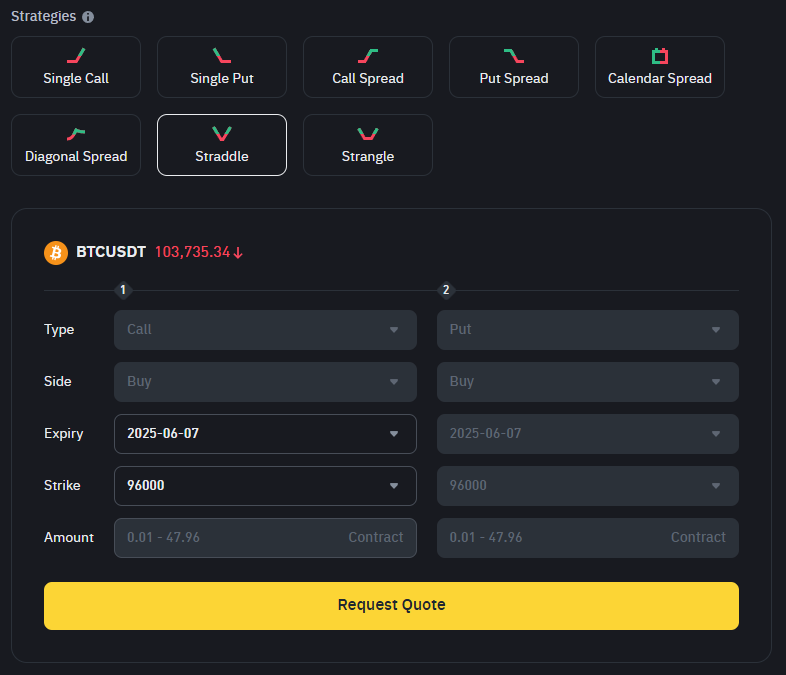Select the Strangle strategy icon
The width and height of the screenshot is (786, 675).
[368, 134]
